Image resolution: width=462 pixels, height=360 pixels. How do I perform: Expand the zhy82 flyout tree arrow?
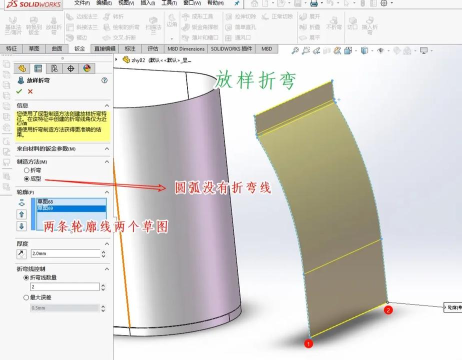pos(116,60)
